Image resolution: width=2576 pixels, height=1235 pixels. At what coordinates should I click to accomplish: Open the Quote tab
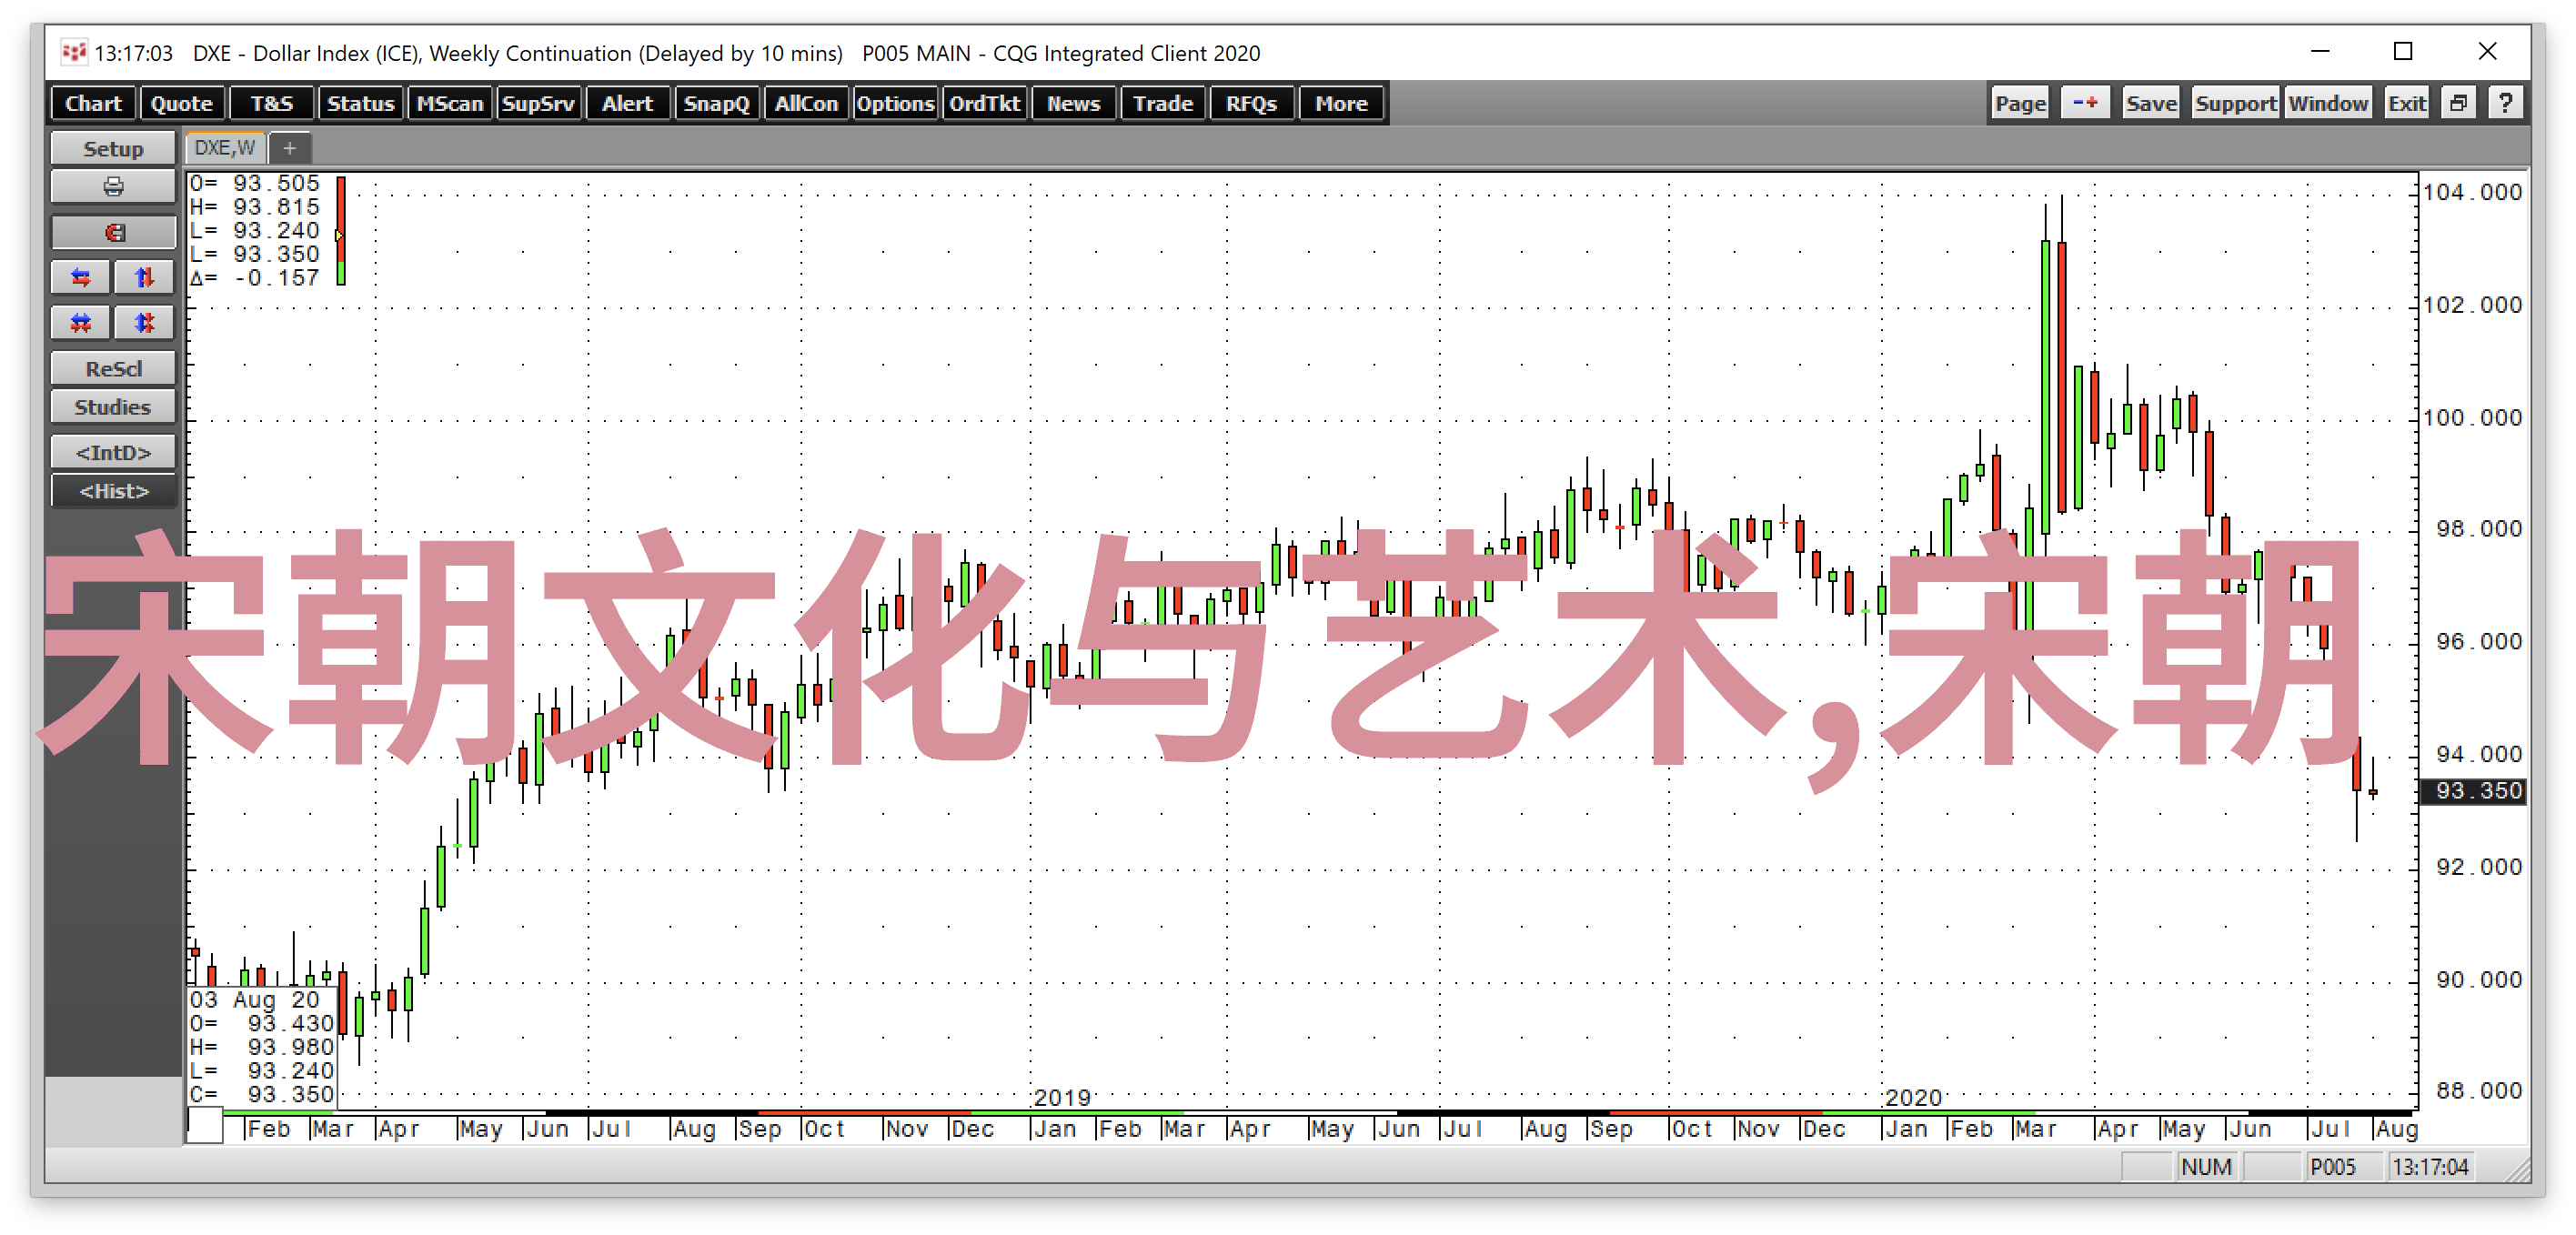coord(181,105)
